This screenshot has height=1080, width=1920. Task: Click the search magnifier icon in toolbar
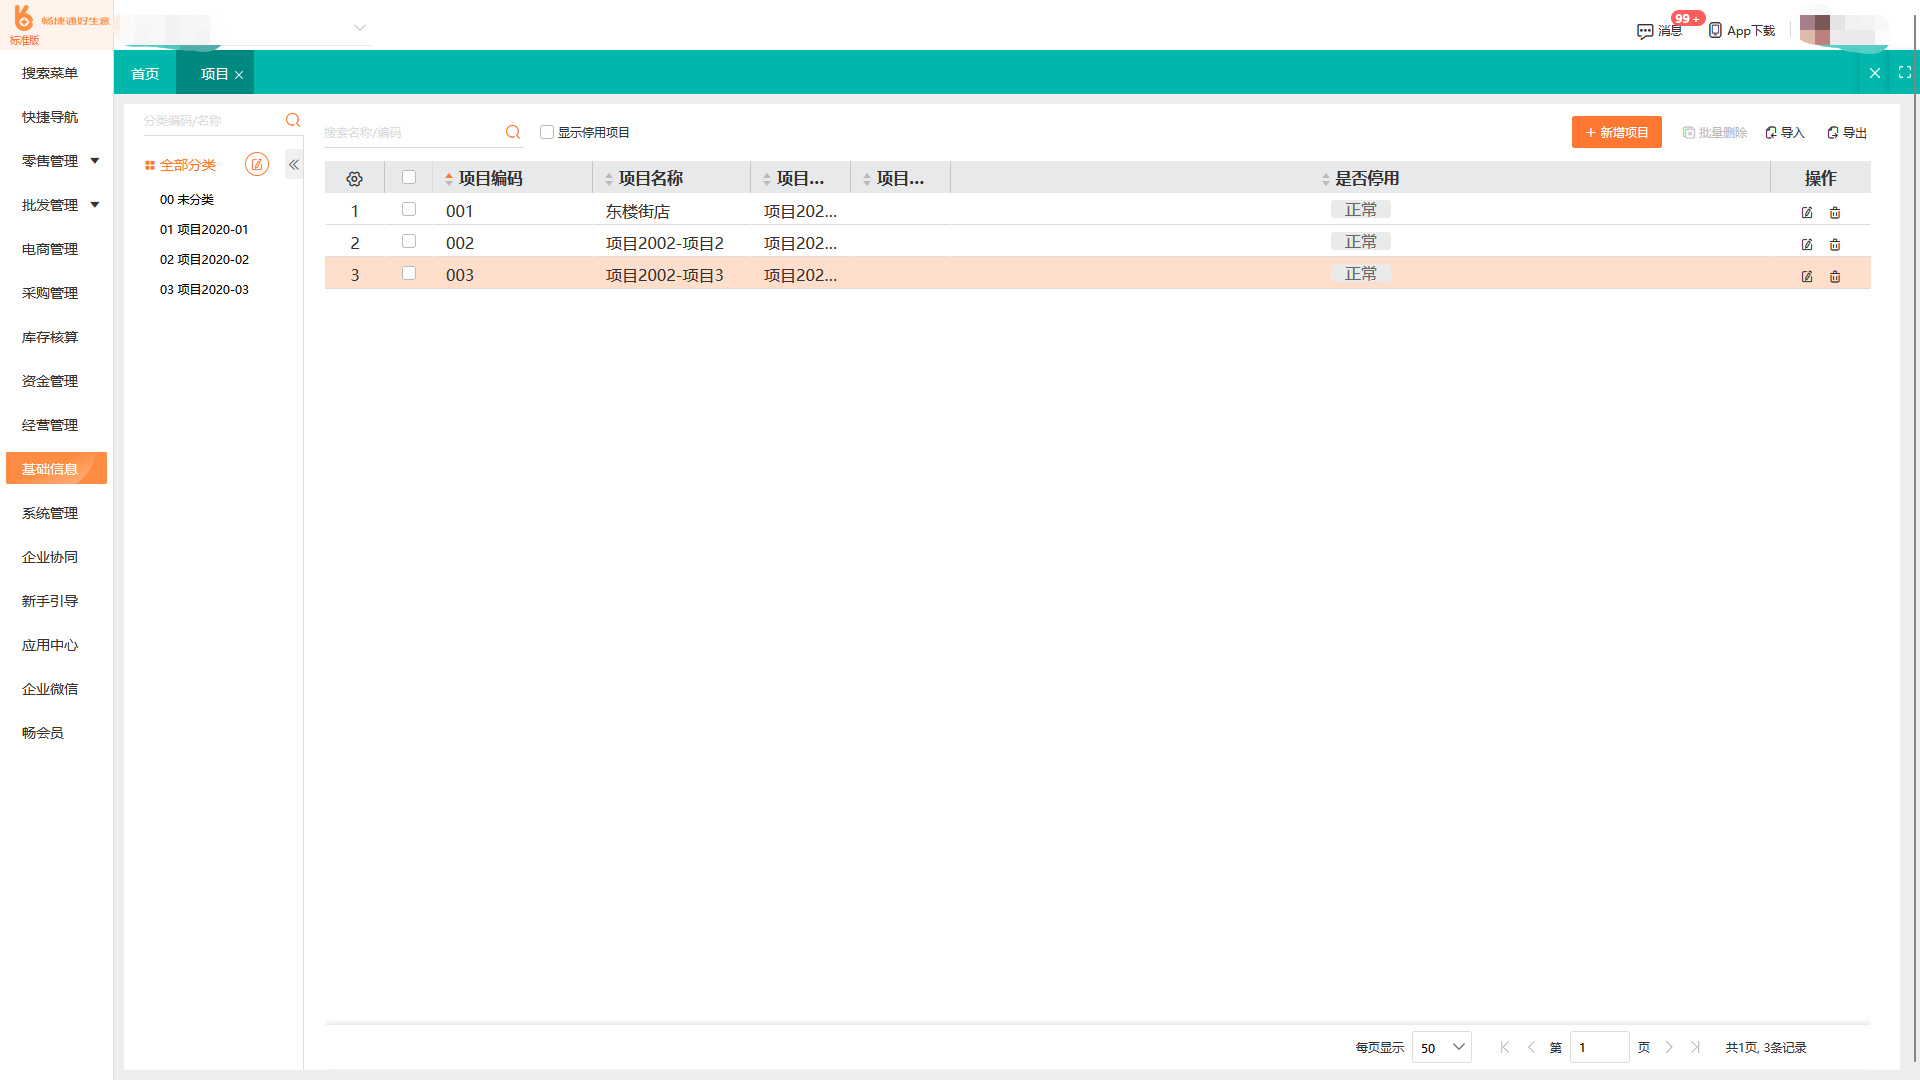[x=514, y=132]
